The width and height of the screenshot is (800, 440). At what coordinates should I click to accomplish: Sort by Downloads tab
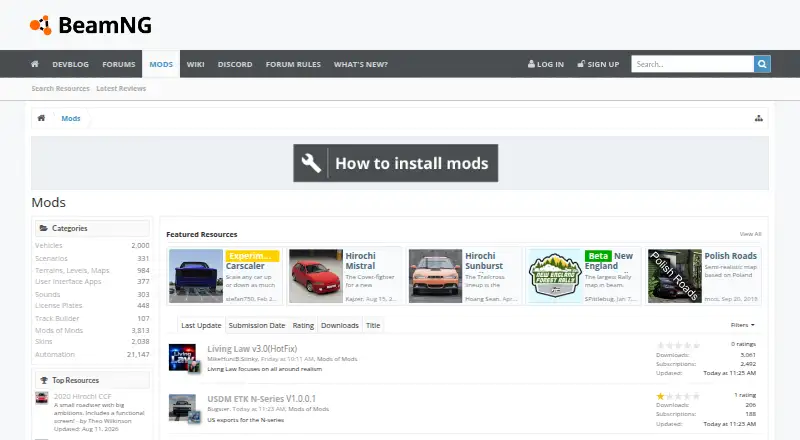point(340,325)
